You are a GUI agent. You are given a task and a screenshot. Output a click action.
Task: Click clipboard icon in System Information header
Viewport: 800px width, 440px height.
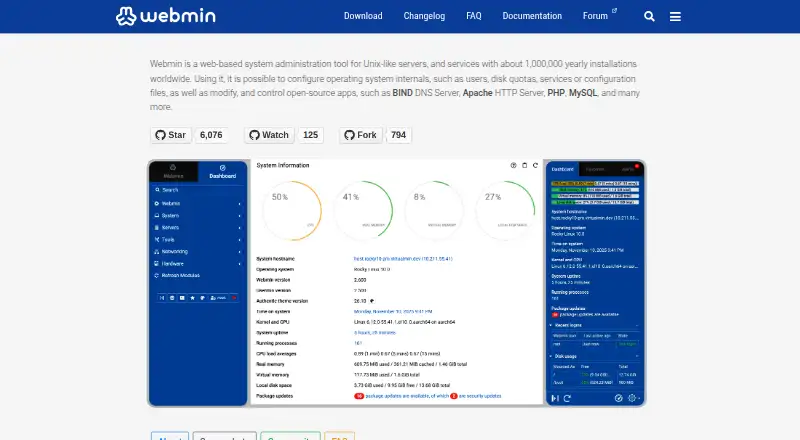[x=524, y=165]
